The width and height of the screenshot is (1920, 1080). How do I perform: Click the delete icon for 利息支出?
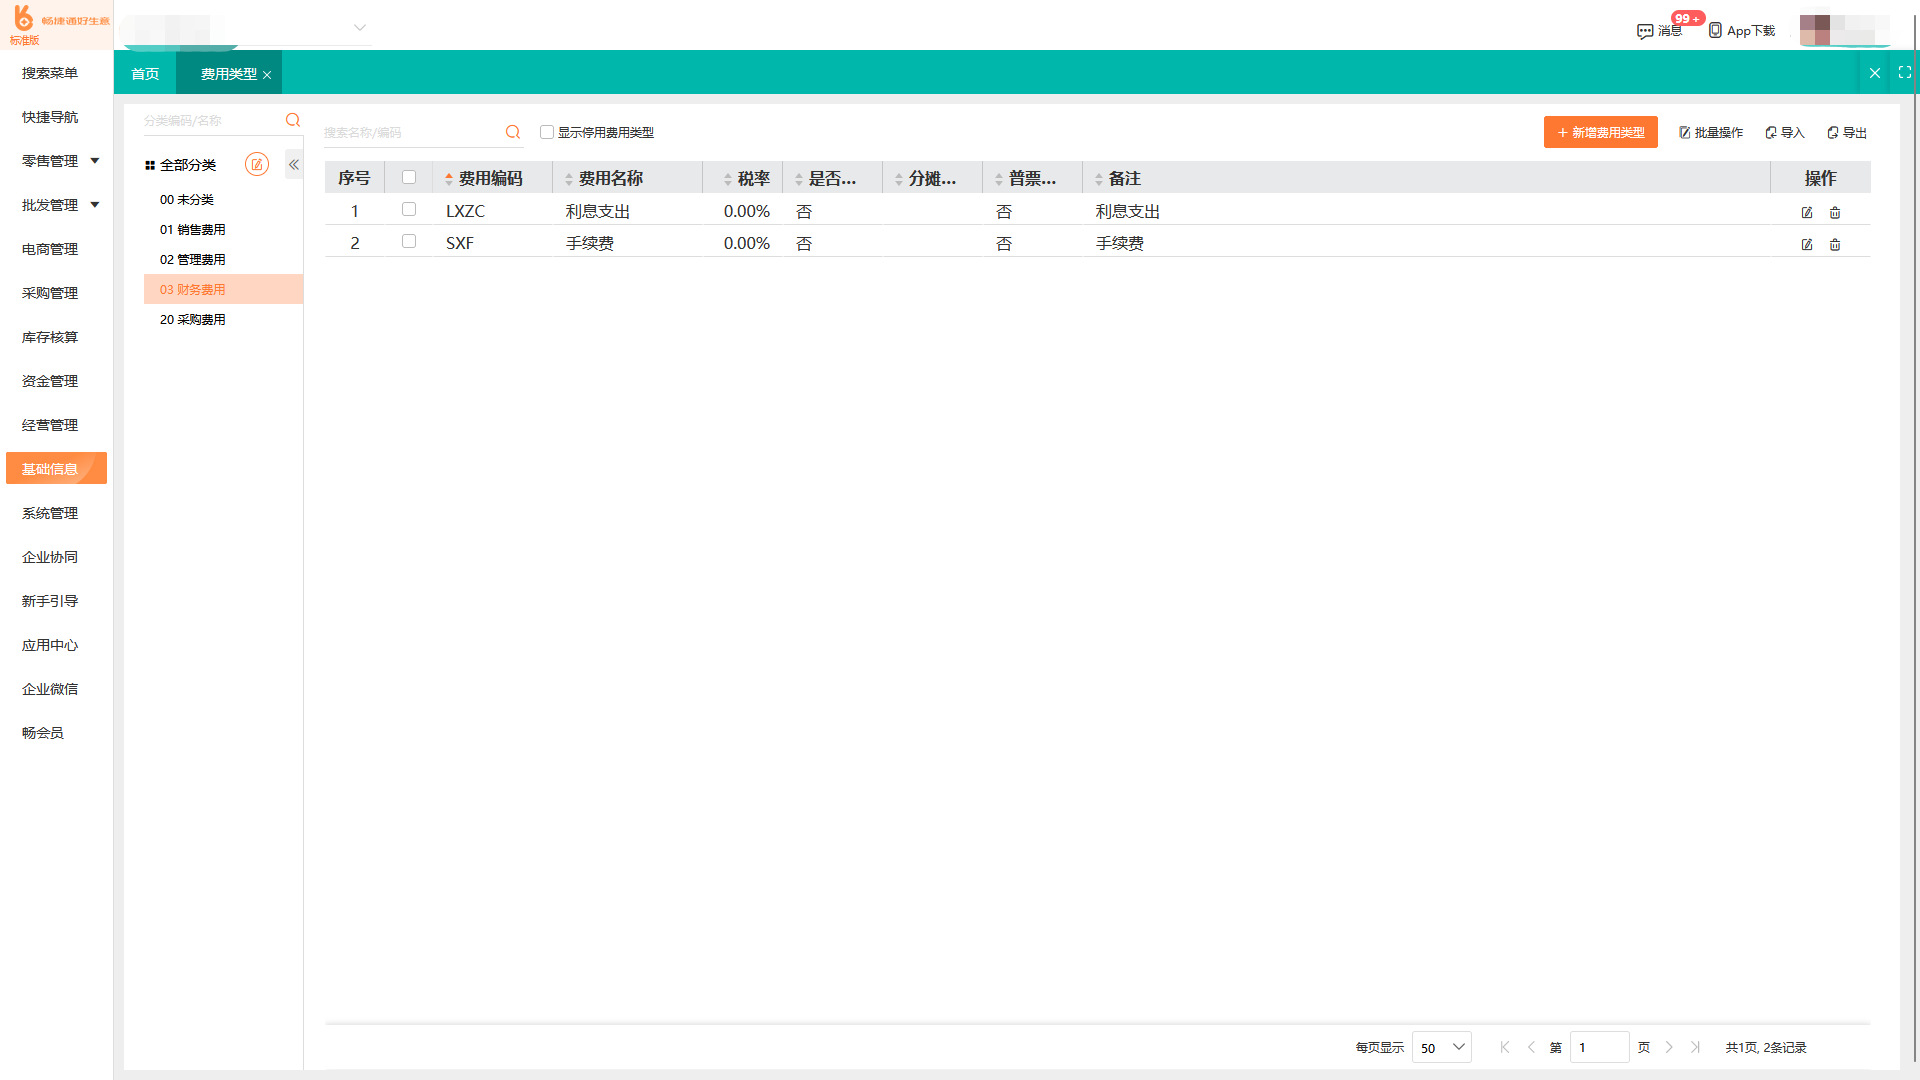coord(1836,211)
